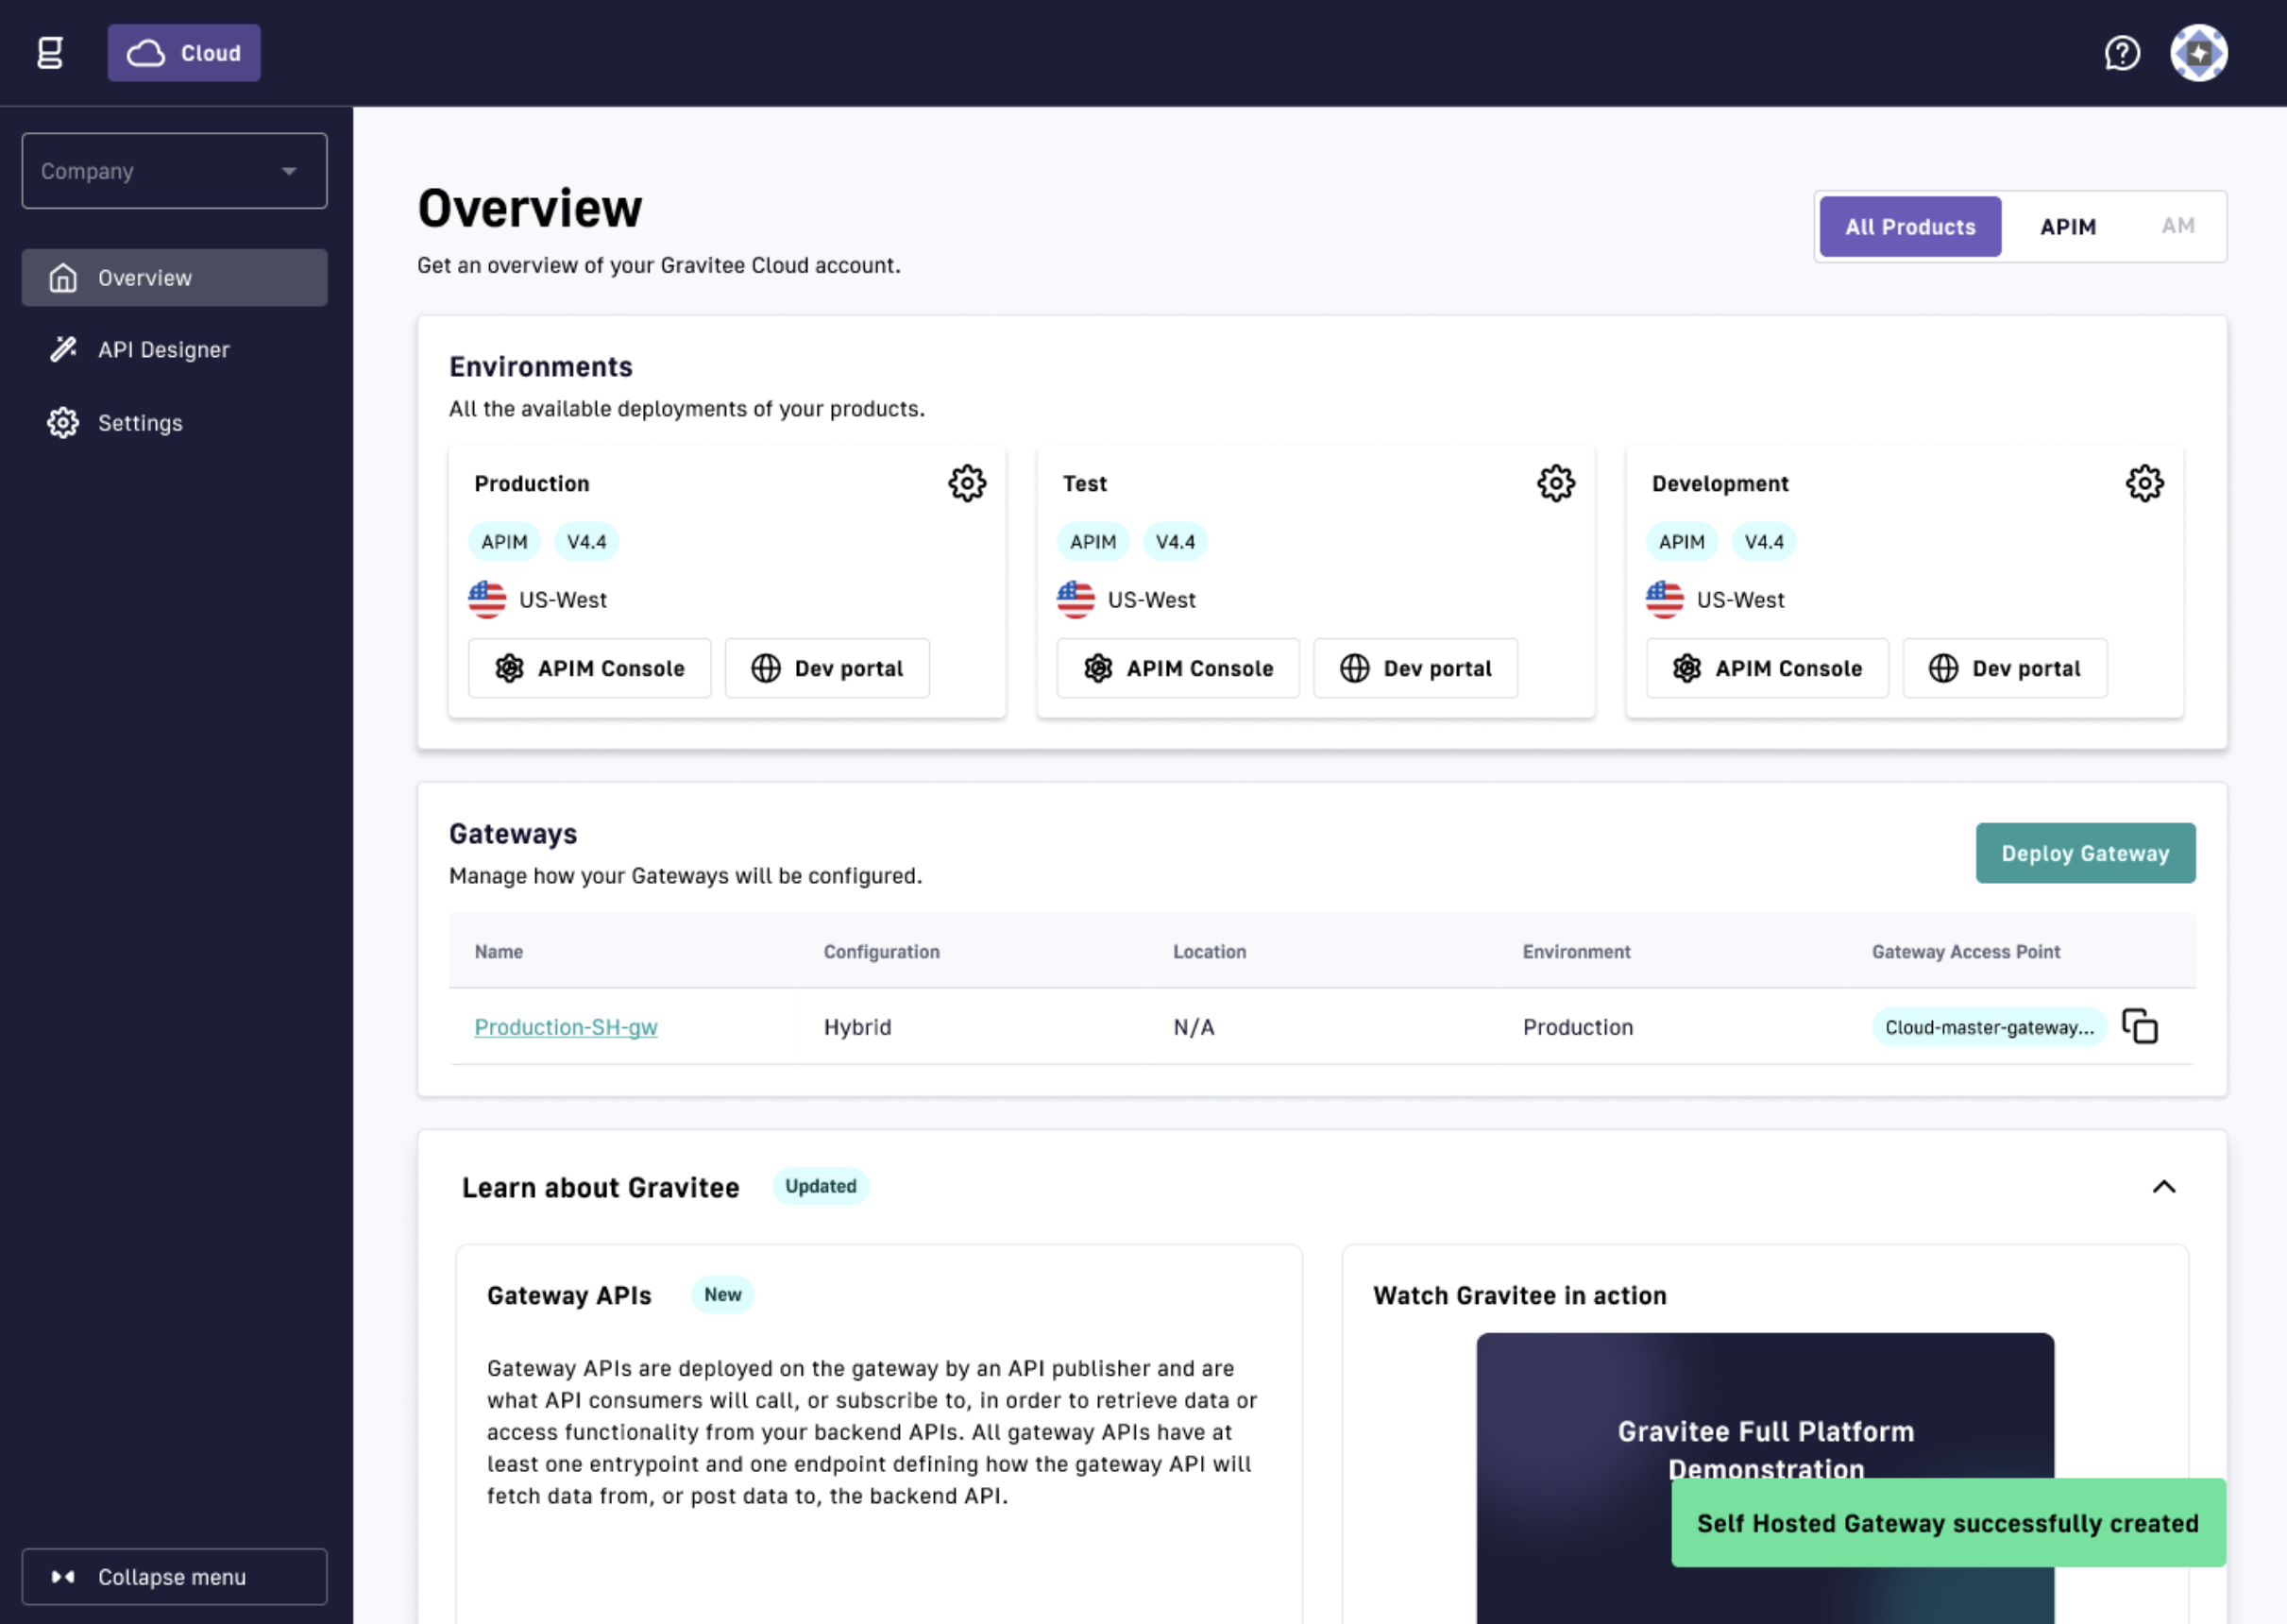
Task: Open Settings from the sidebar
Action: point(140,422)
